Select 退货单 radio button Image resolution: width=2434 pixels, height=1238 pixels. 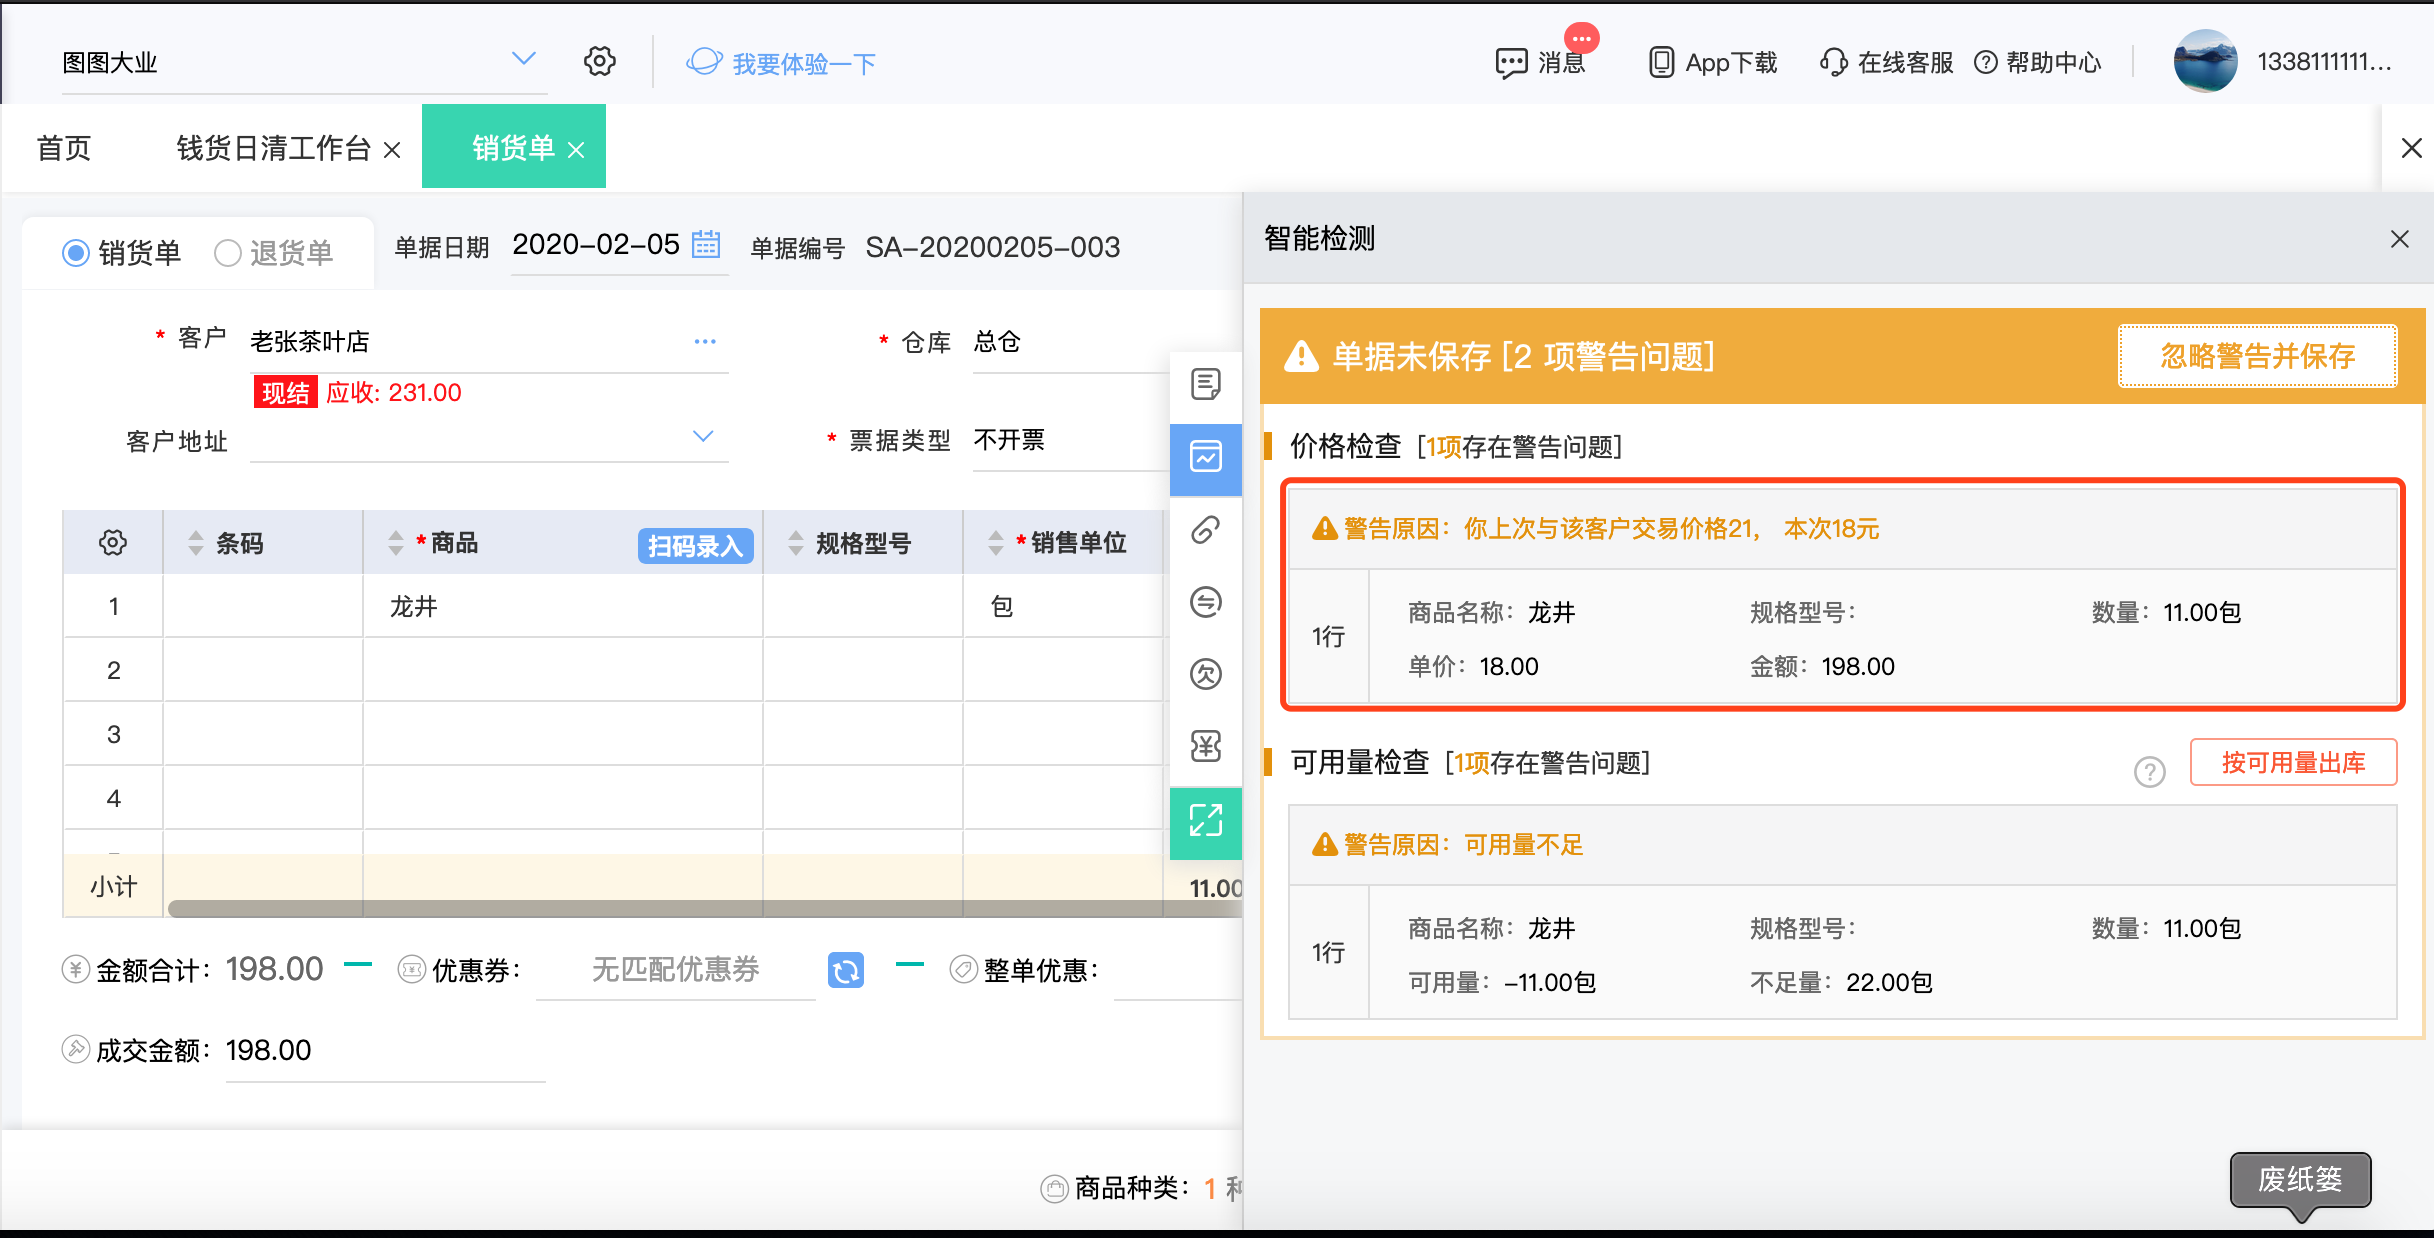226,246
